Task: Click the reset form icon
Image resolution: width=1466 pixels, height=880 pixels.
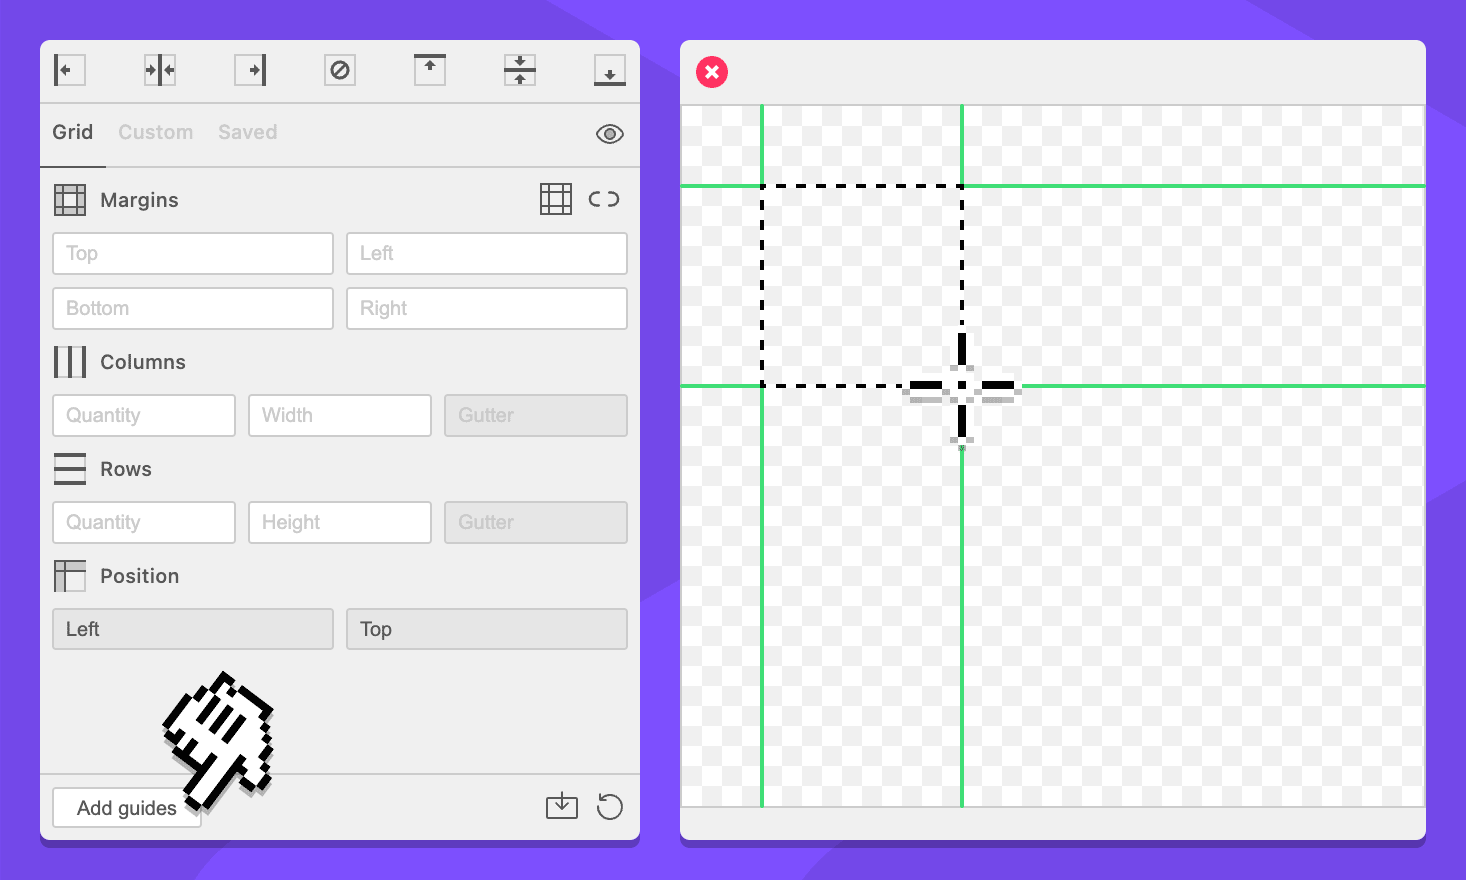Action: pyautogui.click(x=609, y=806)
